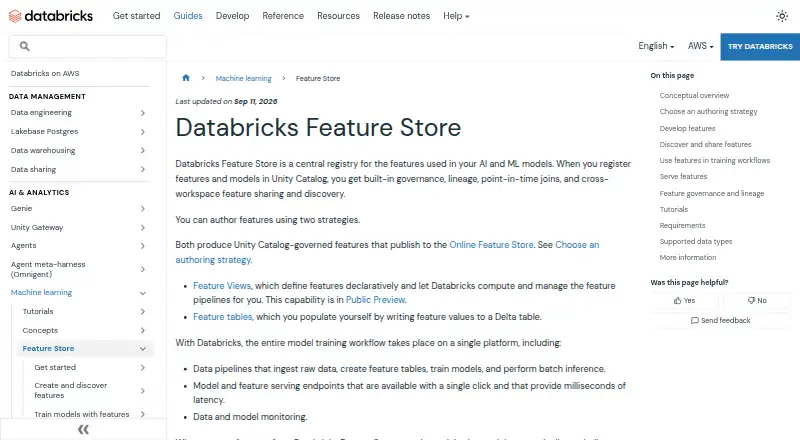
Task: Collapse Machine learning section chevron
Action: [x=143, y=293]
